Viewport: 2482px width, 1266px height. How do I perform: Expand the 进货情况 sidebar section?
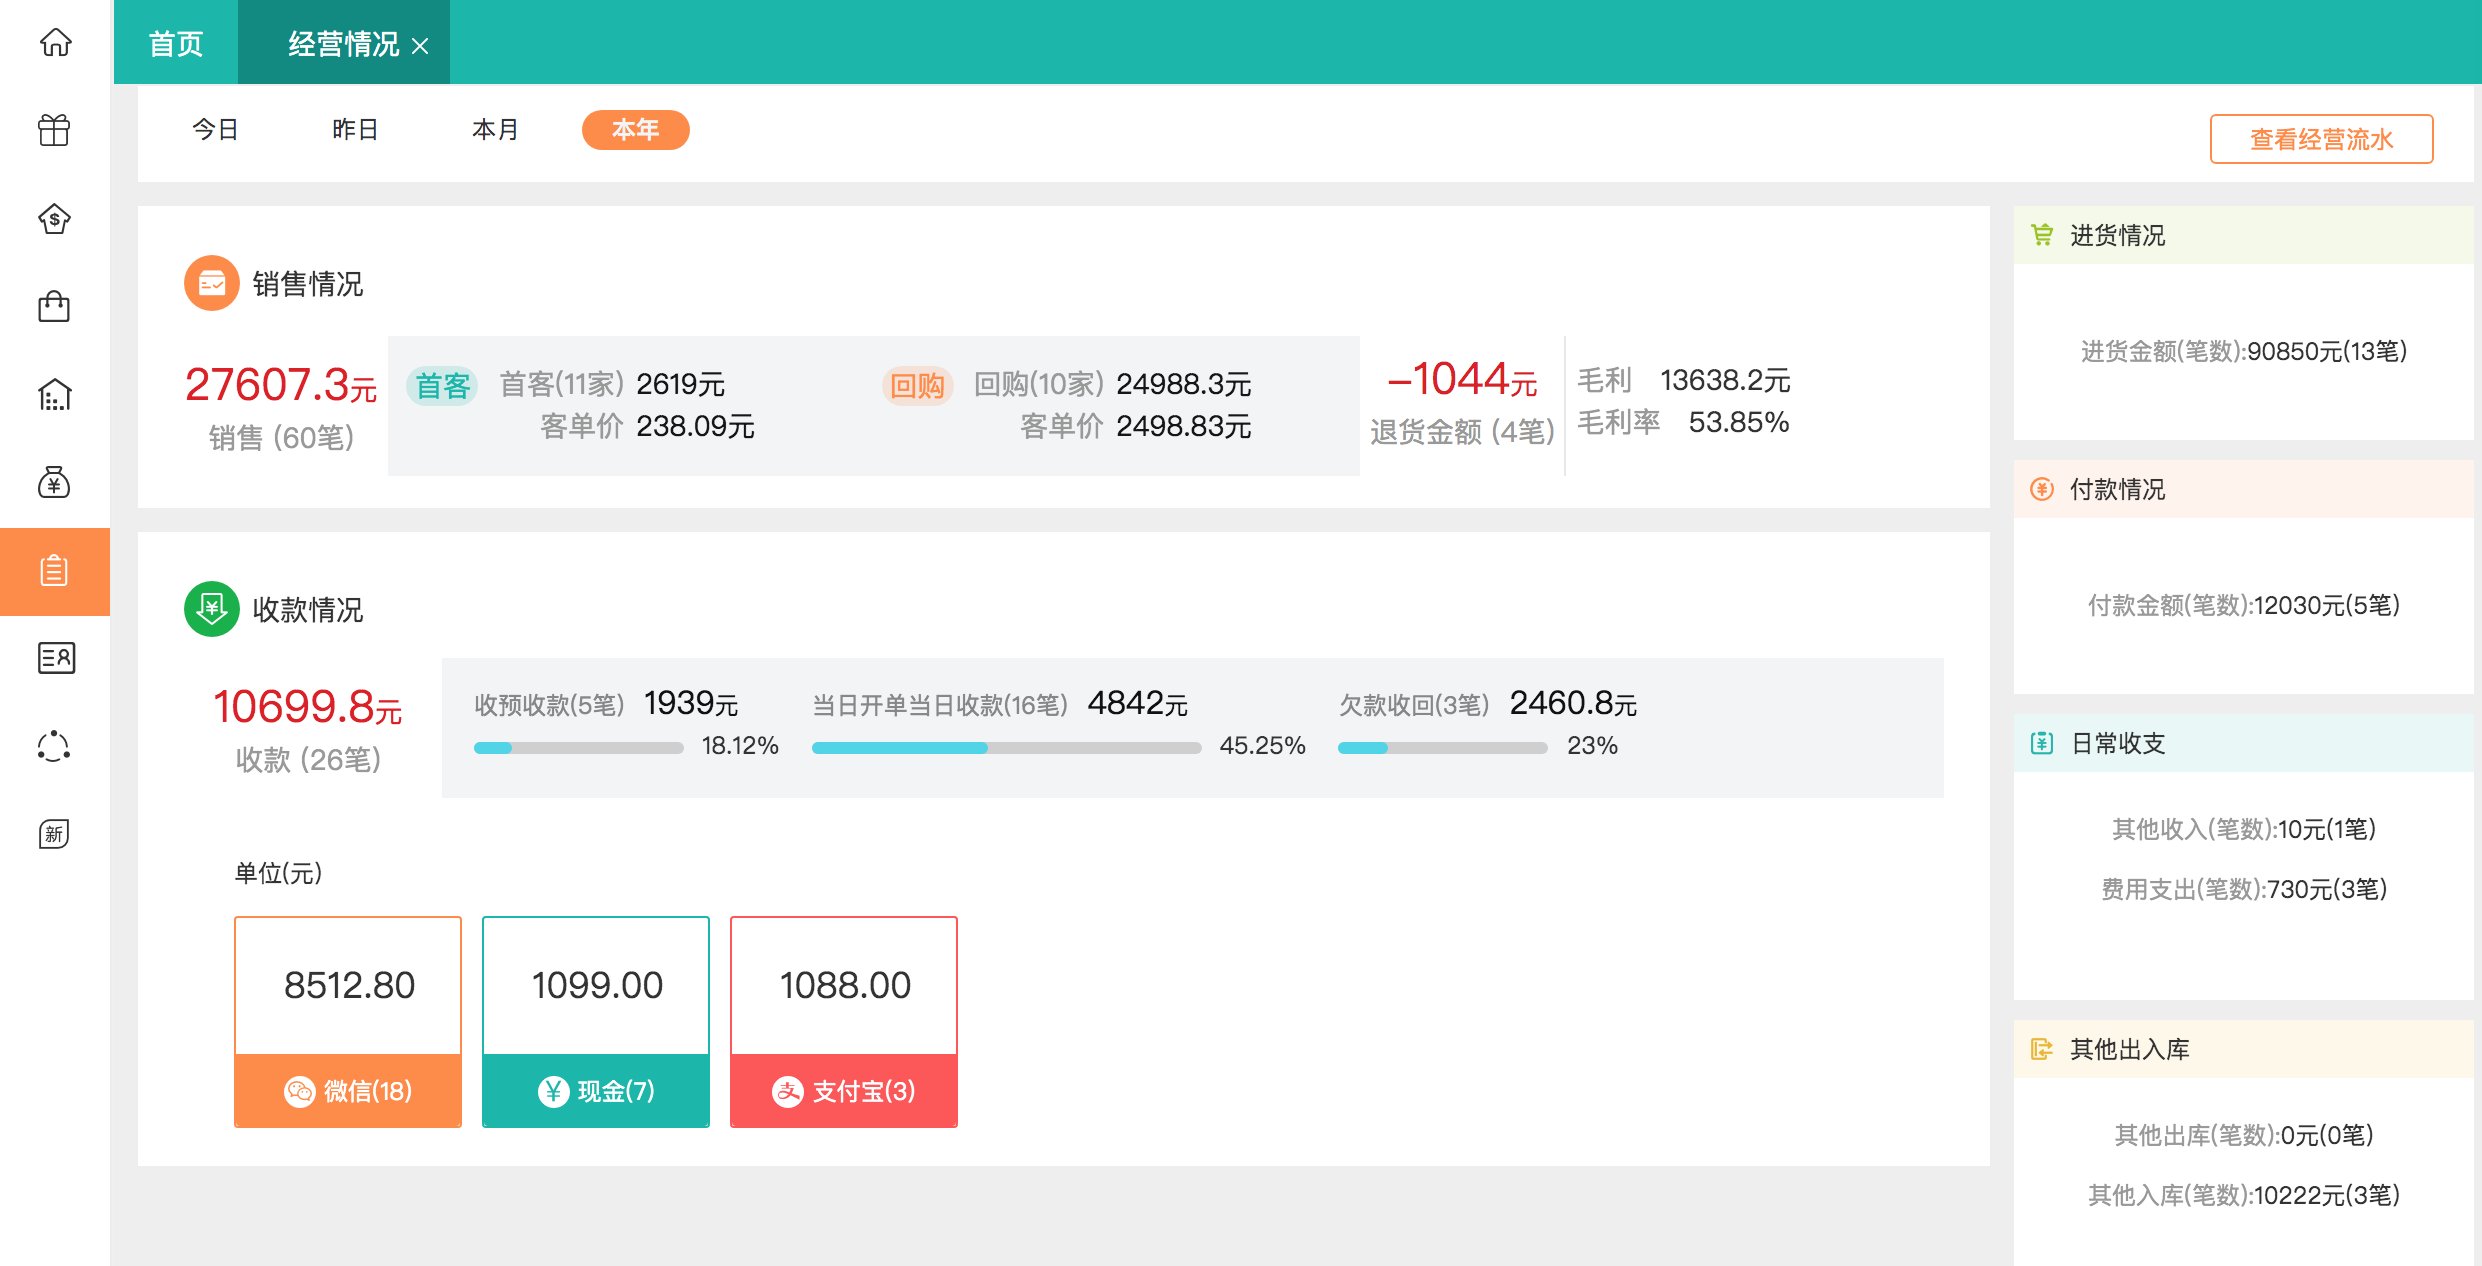(x=2112, y=233)
